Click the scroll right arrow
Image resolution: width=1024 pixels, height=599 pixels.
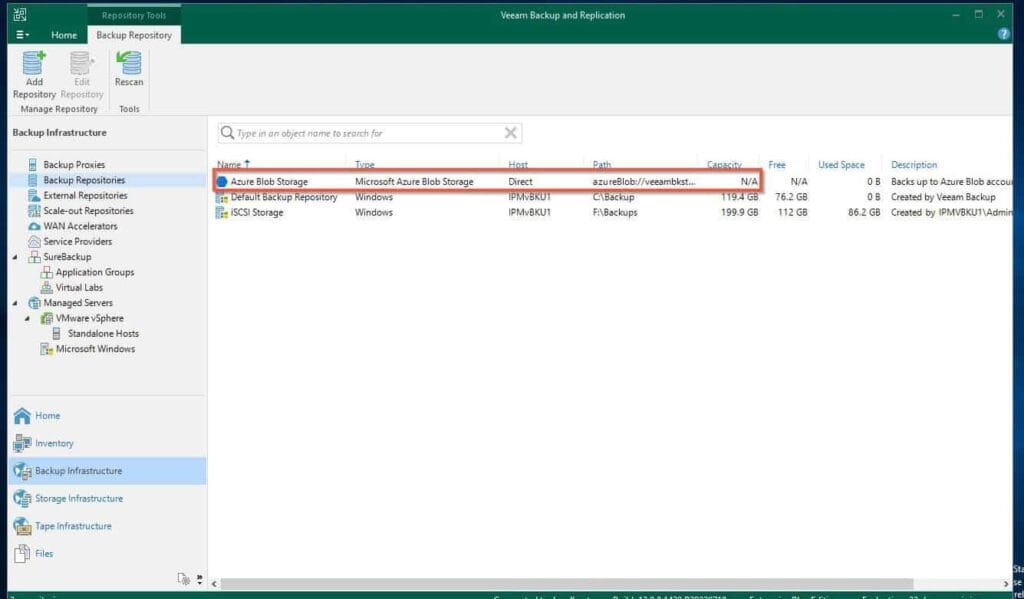(x=1006, y=584)
